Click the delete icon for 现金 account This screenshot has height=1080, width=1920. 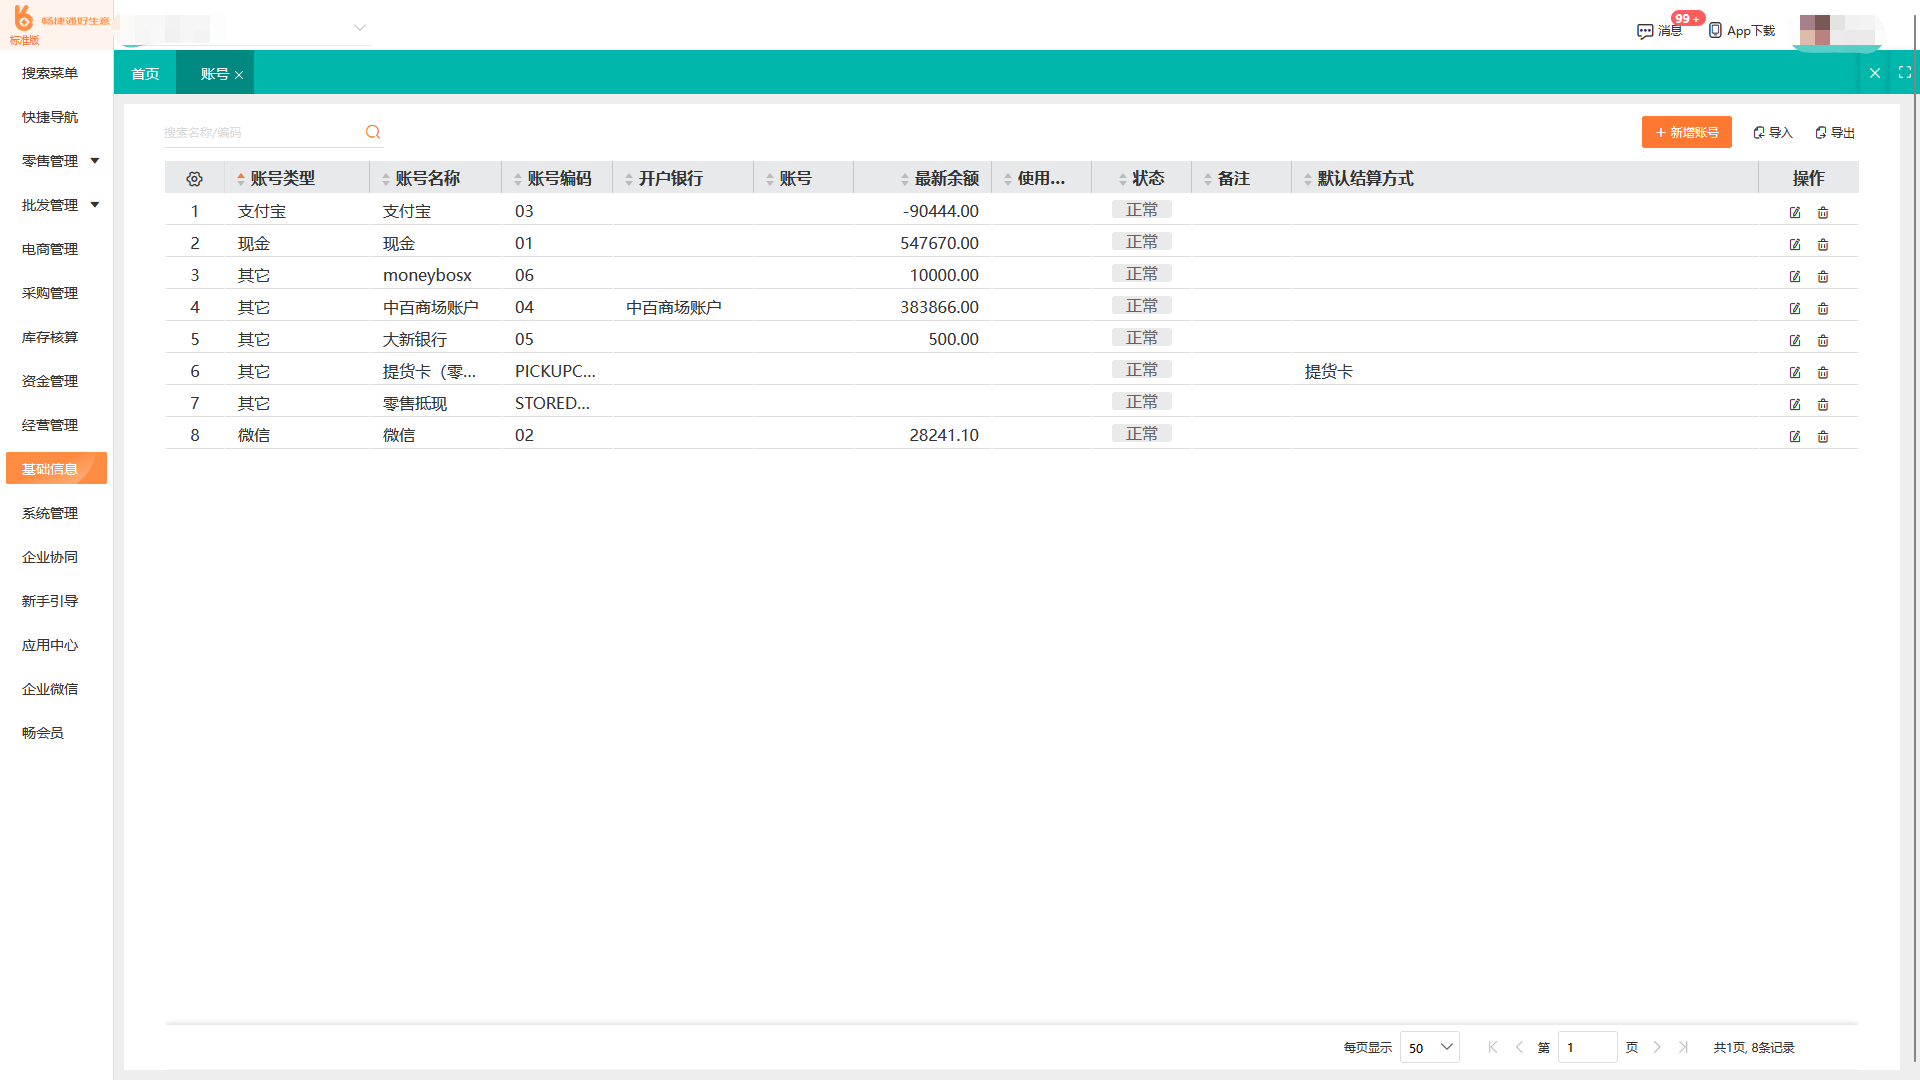coord(1824,243)
